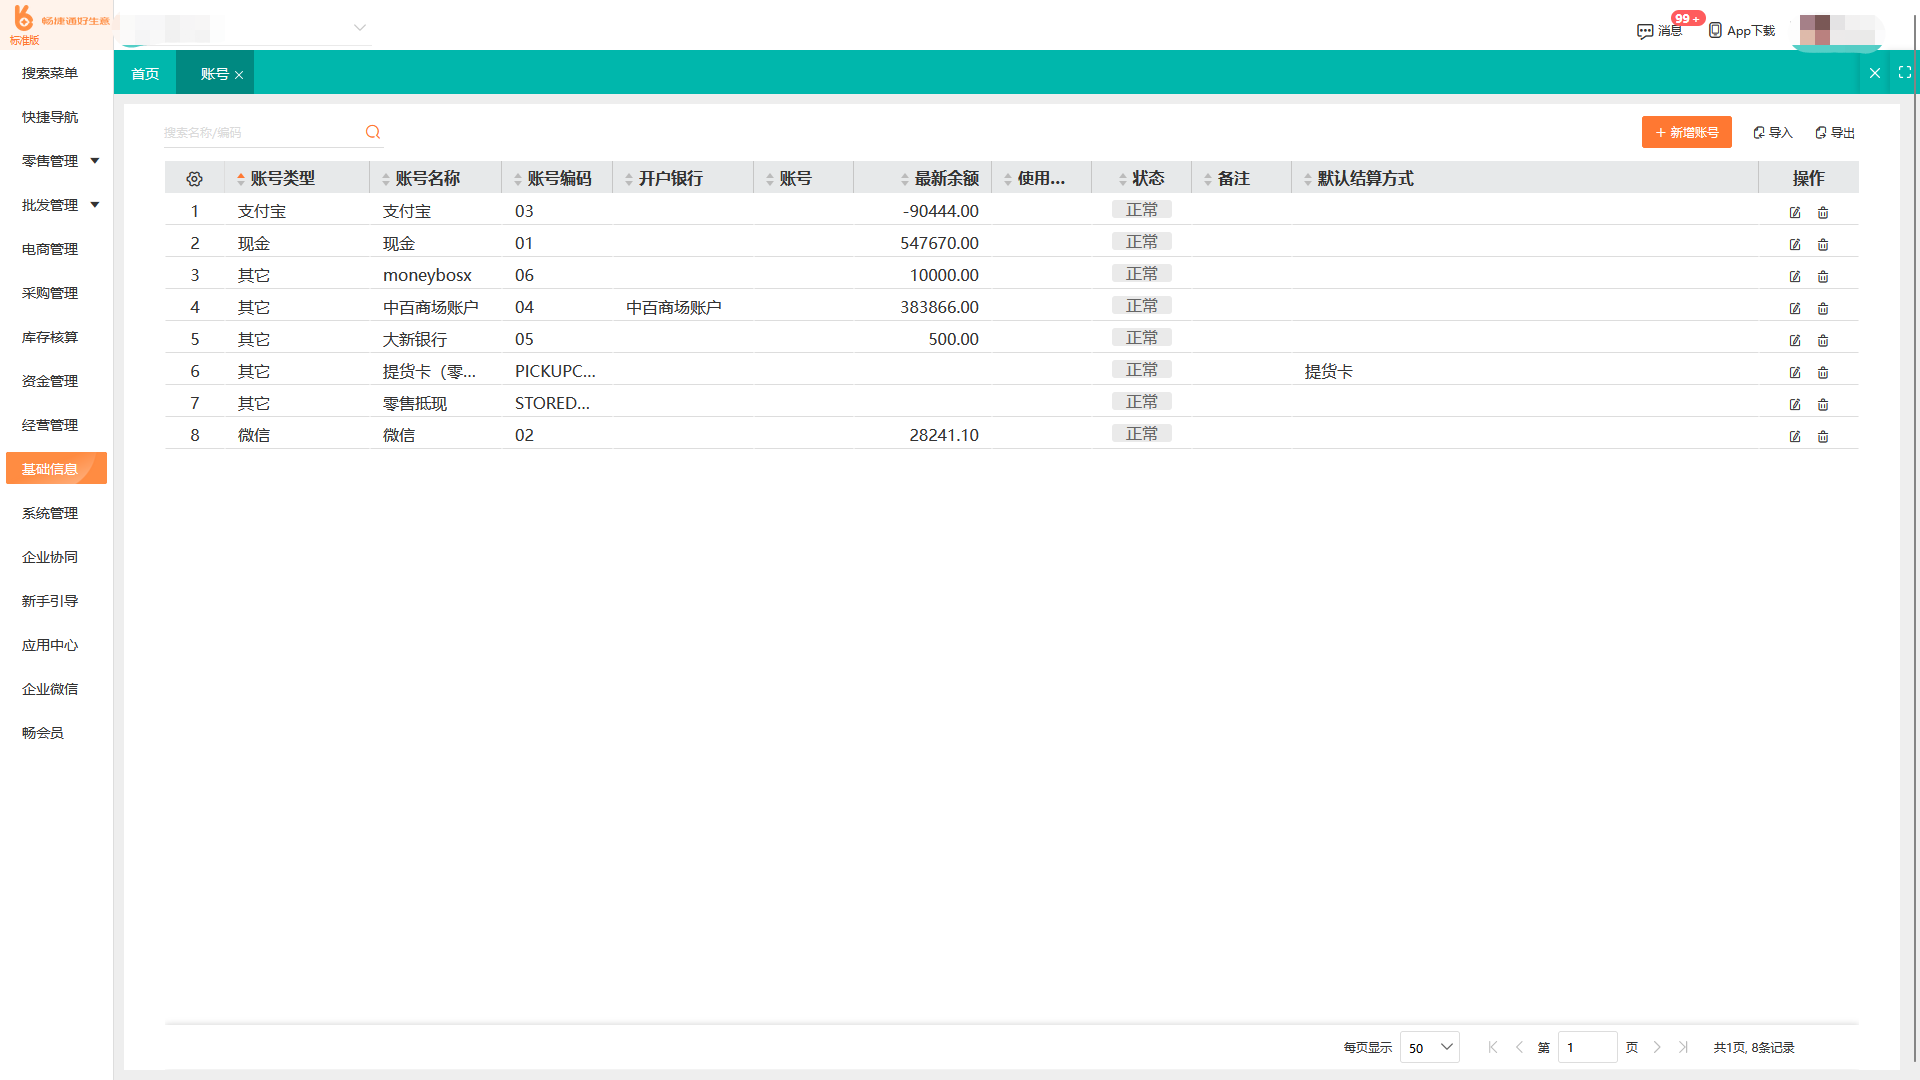1920x1080 pixels.
Task: Toggle the 批发管理 sidebar menu item
Action: pyautogui.click(x=61, y=204)
